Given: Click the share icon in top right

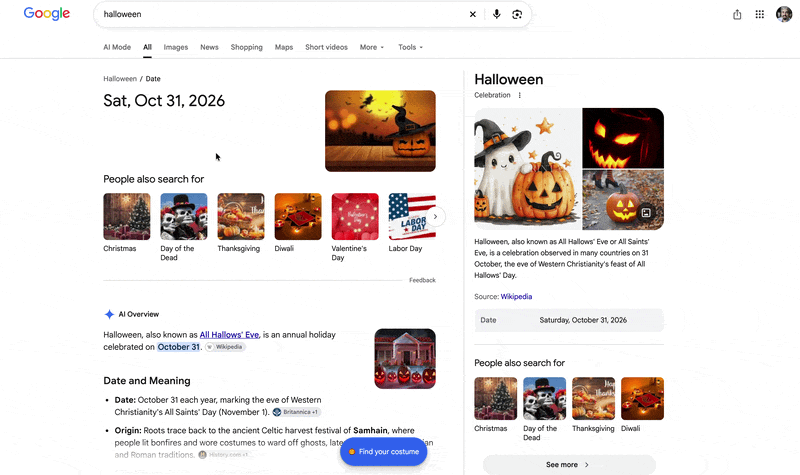Looking at the screenshot, I should pyautogui.click(x=737, y=14).
